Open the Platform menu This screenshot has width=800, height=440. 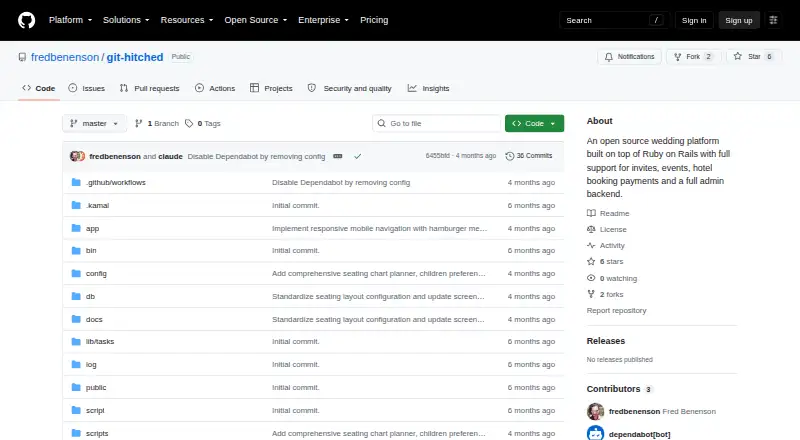(70, 20)
